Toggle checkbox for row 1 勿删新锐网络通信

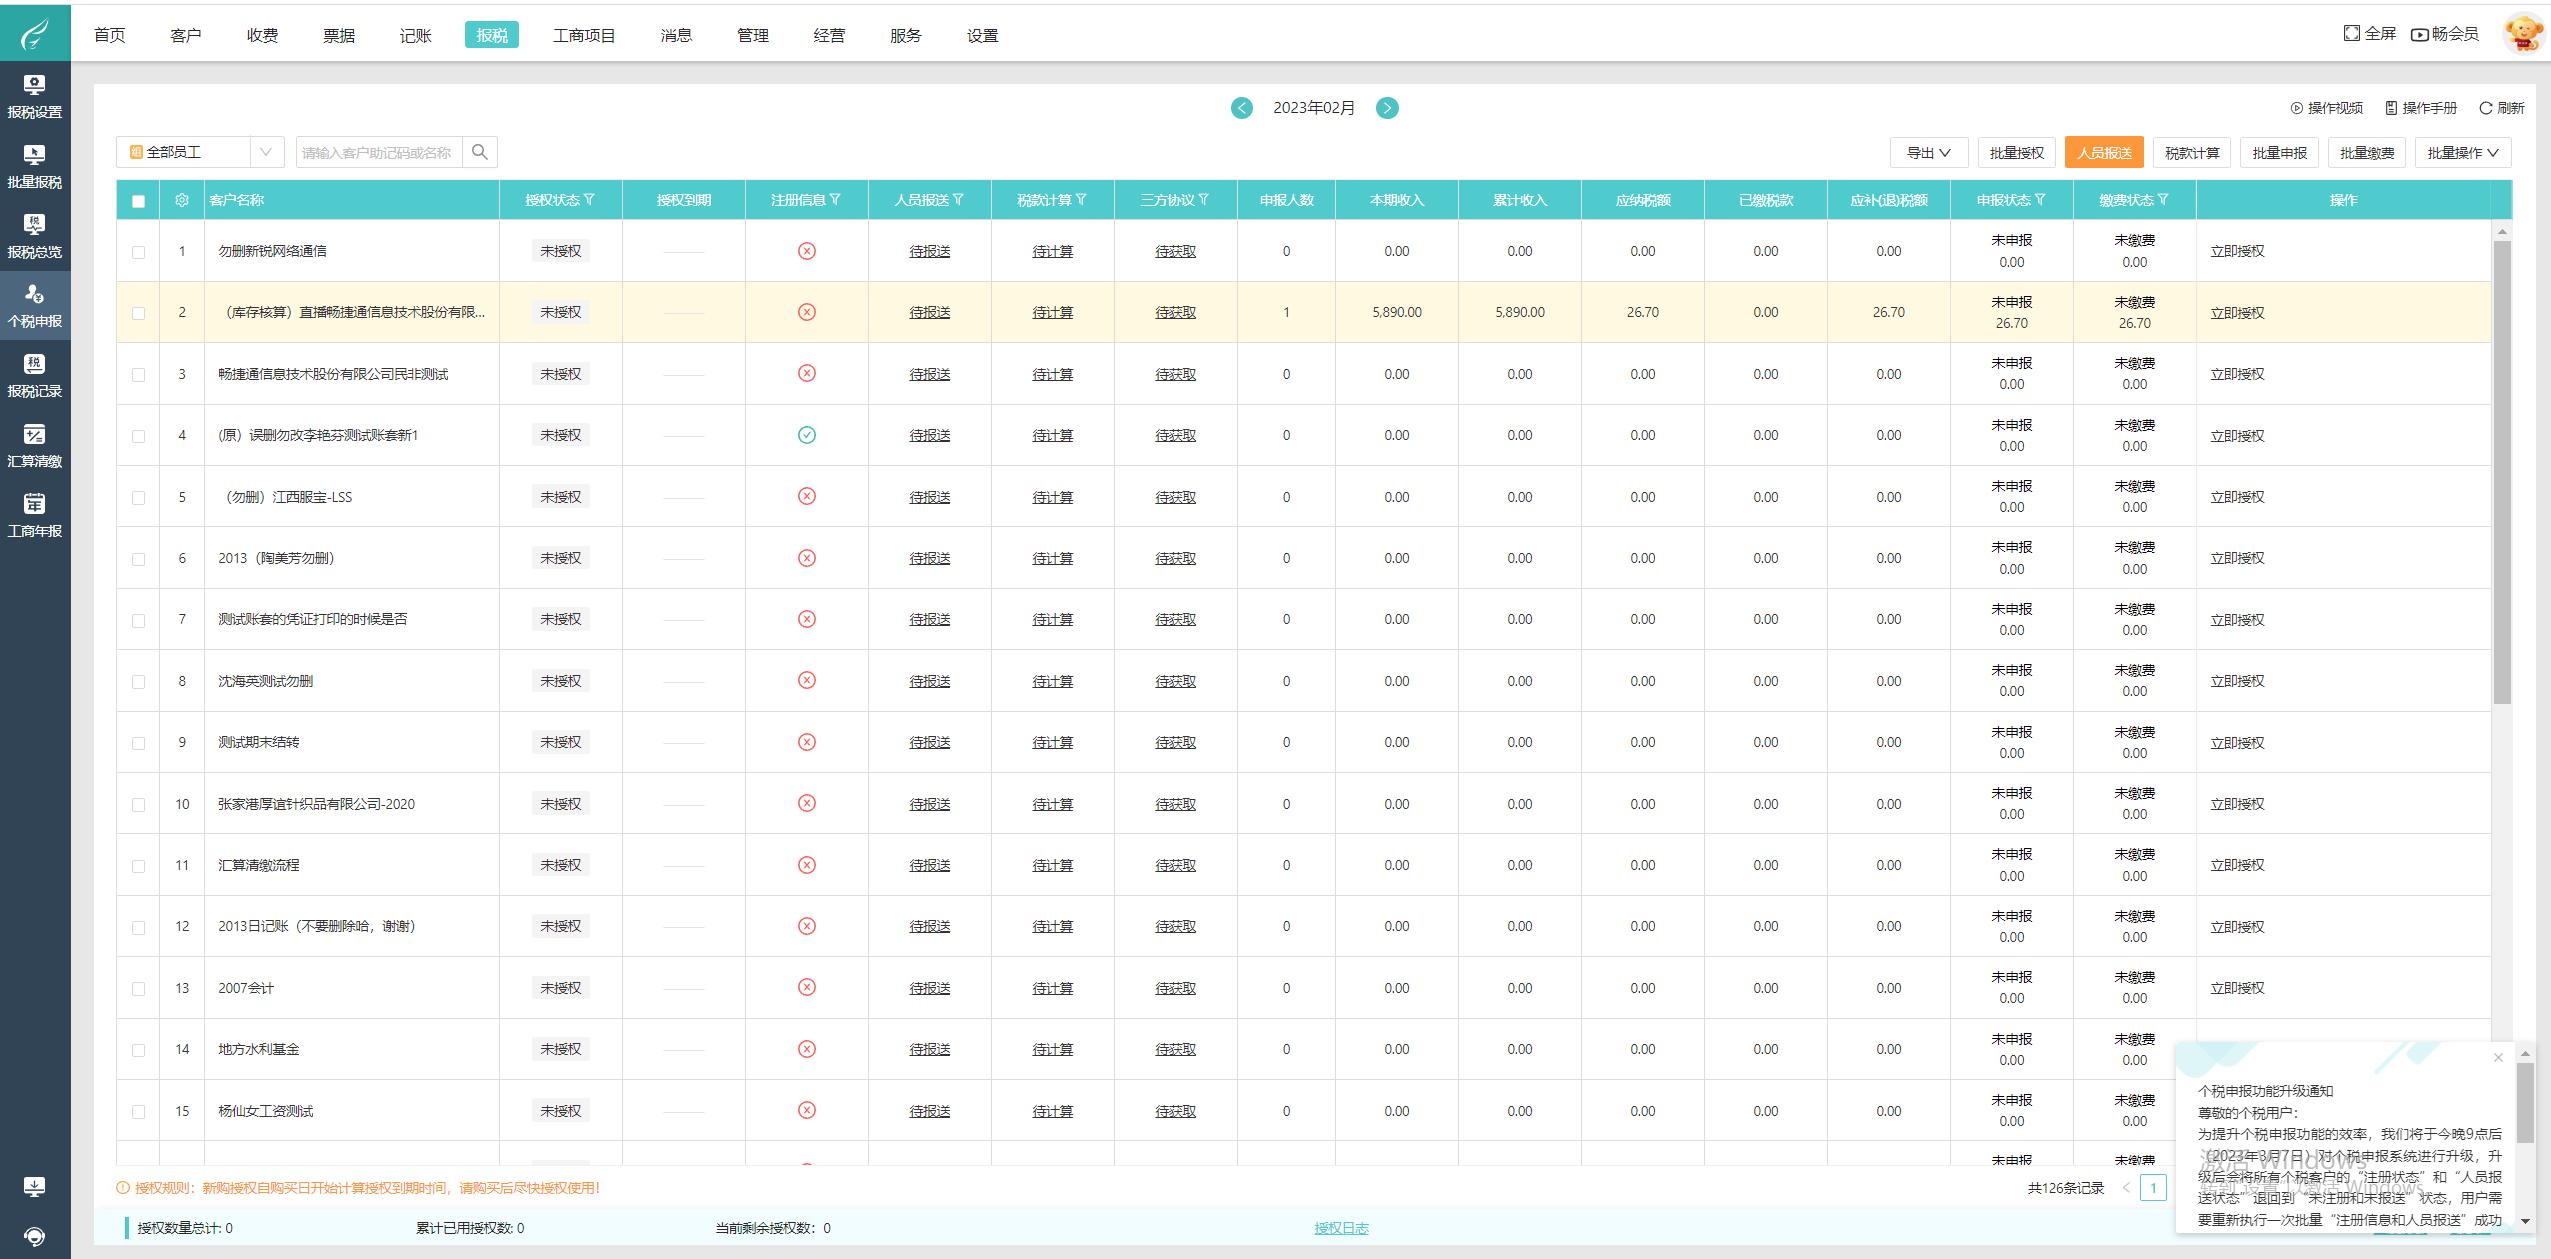coord(138,250)
